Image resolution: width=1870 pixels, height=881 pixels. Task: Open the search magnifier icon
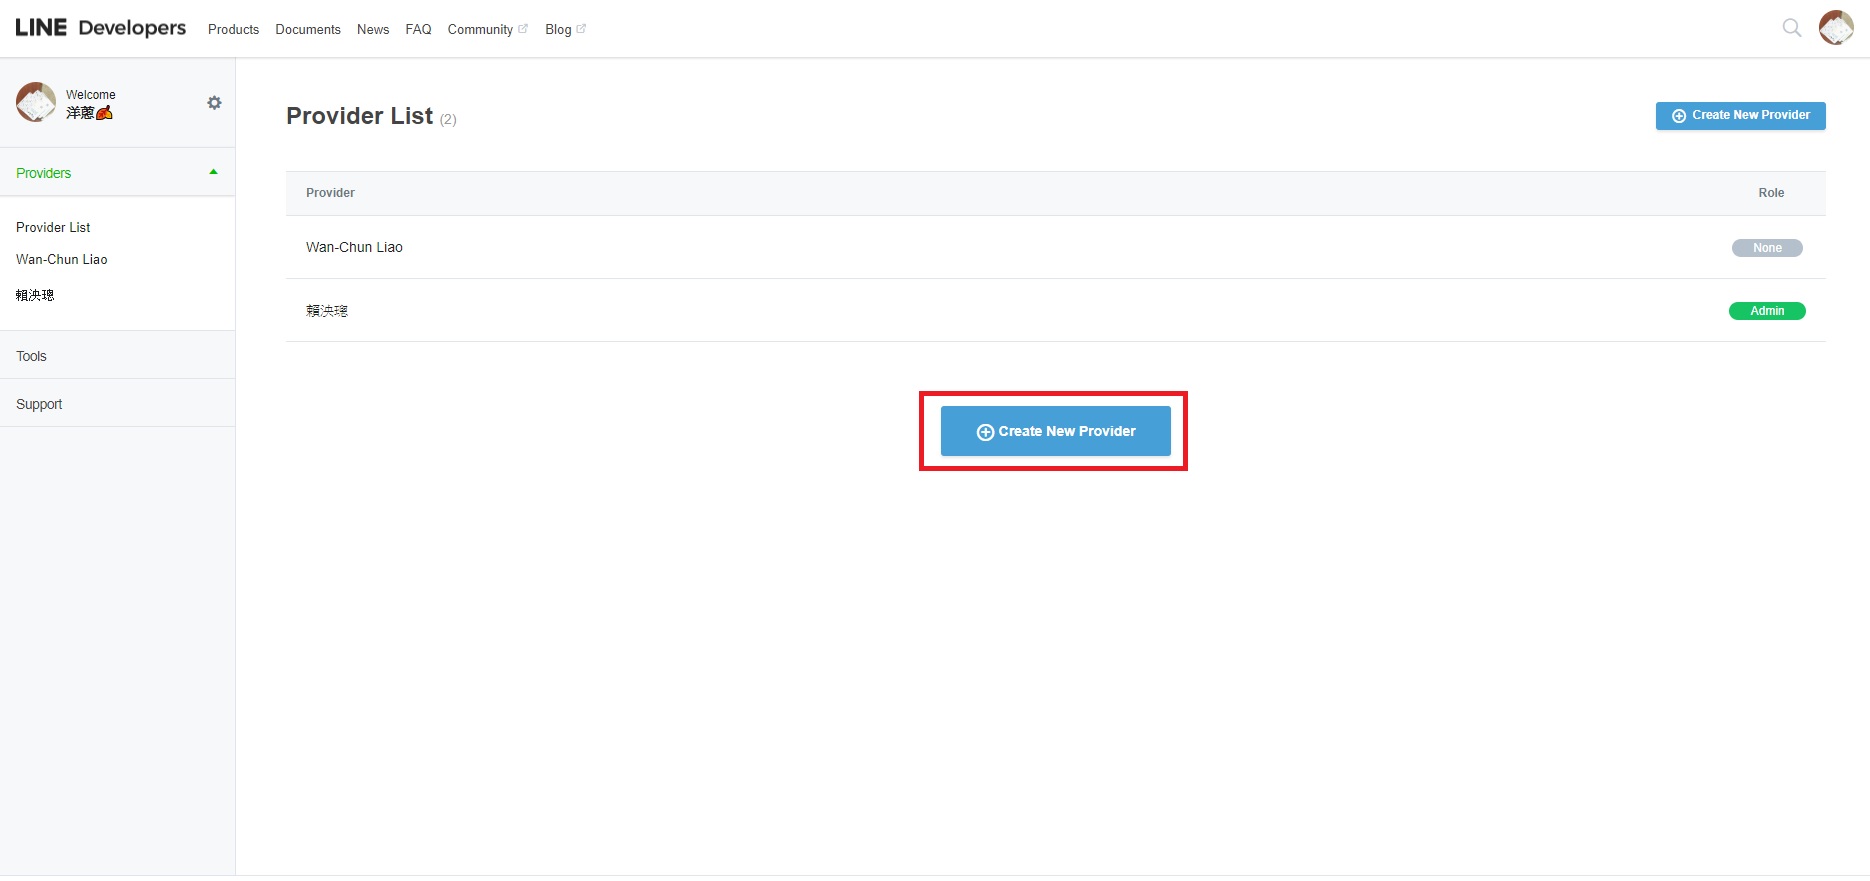click(x=1791, y=28)
